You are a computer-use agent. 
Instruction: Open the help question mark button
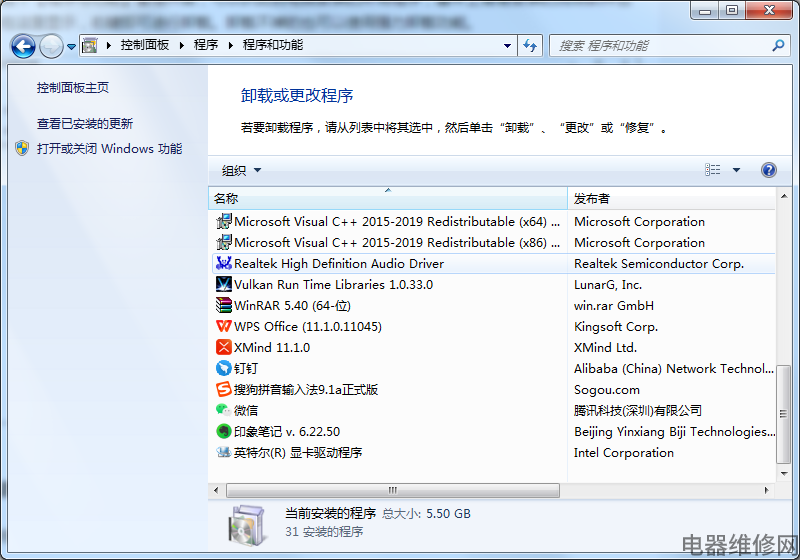tap(769, 170)
